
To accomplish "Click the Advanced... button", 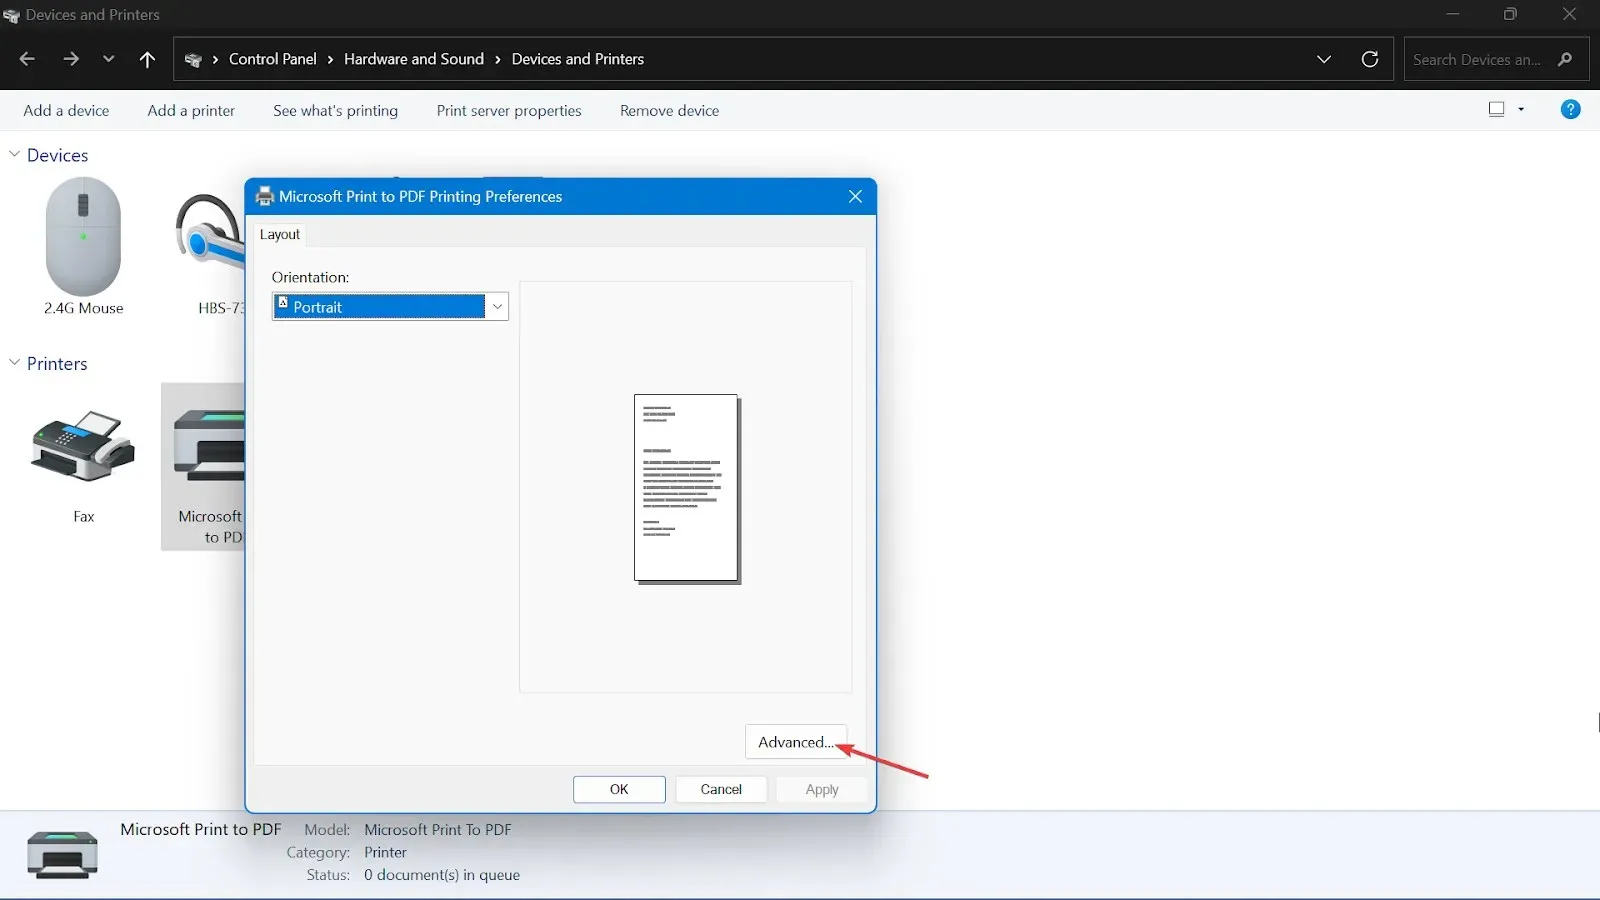I will 796,742.
